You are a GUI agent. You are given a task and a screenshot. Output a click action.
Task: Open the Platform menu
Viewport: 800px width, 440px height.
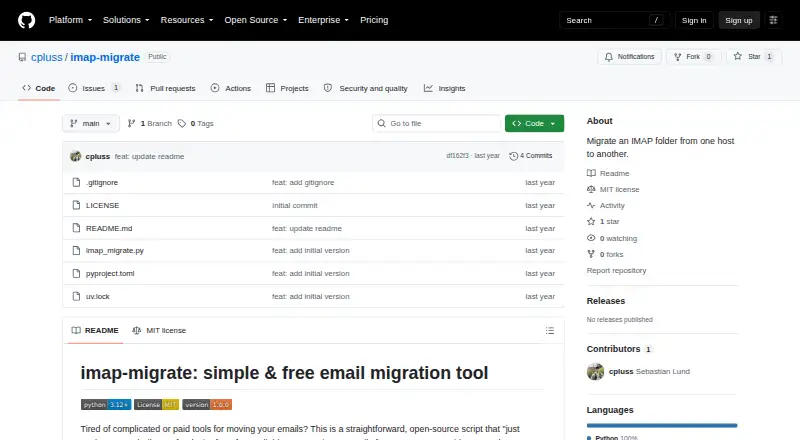coord(70,20)
